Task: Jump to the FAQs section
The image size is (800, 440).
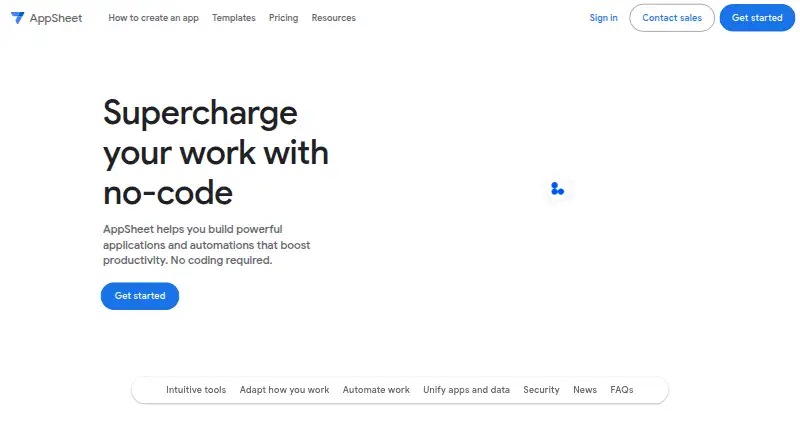Action: pos(621,390)
